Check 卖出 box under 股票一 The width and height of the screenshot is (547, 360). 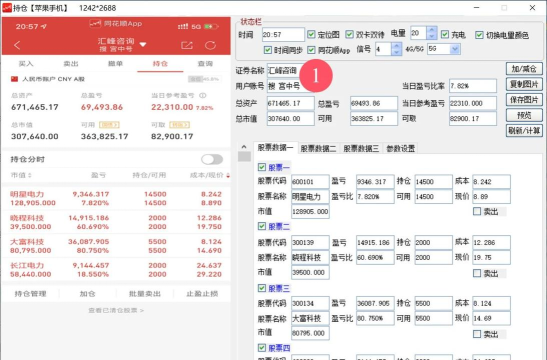(x=477, y=211)
